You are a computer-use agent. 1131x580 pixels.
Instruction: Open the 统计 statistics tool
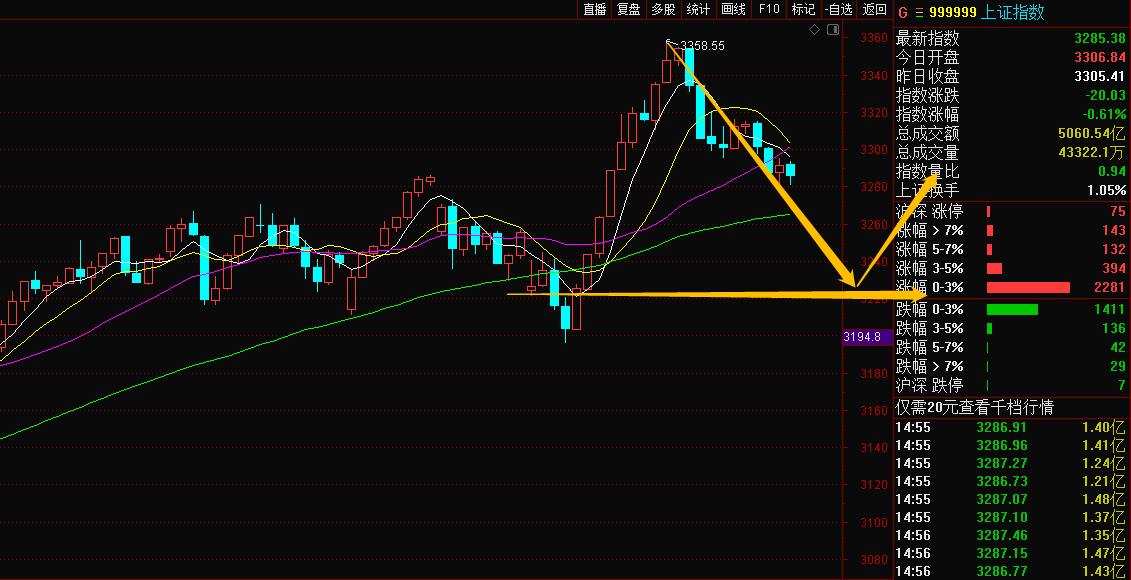[x=698, y=9]
